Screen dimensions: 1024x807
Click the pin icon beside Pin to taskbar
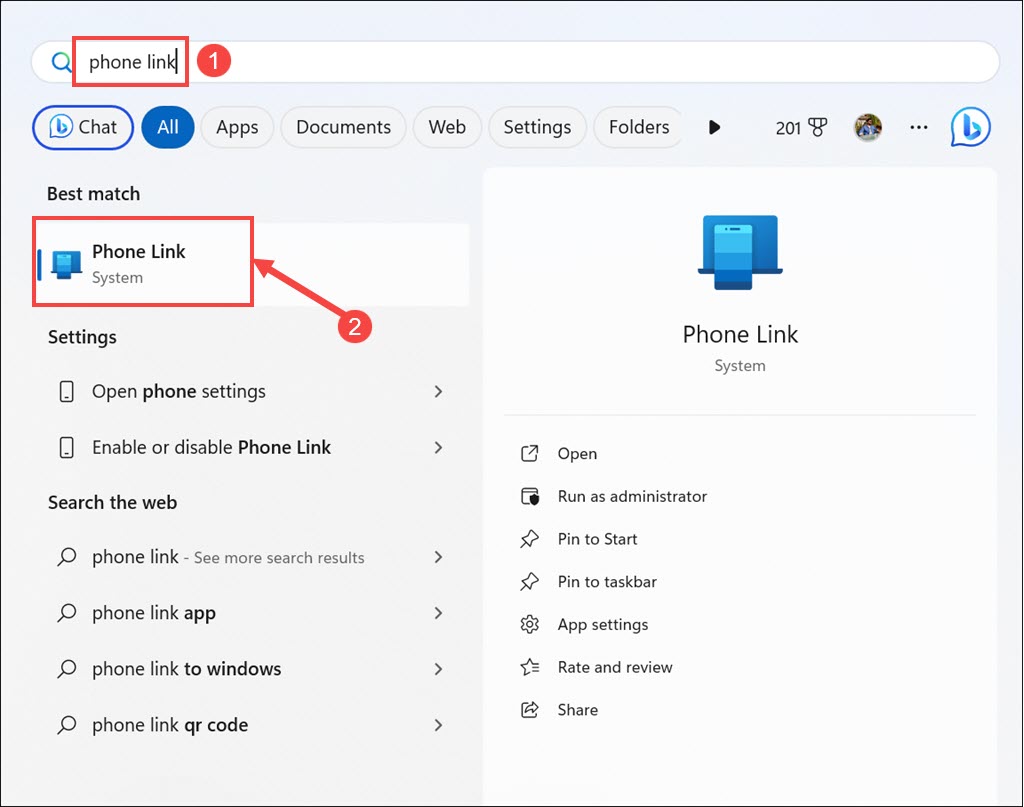tap(530, 582)
